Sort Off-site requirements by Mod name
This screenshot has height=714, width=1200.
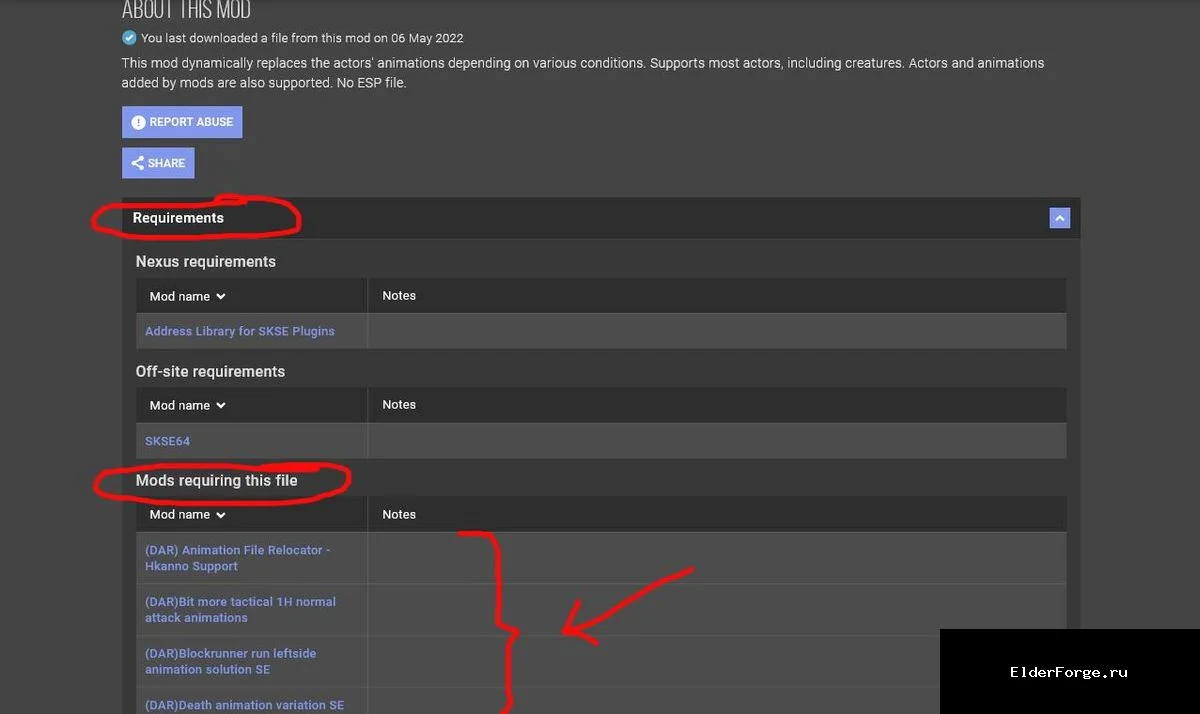pyautogui.click(x=187, y=405)
